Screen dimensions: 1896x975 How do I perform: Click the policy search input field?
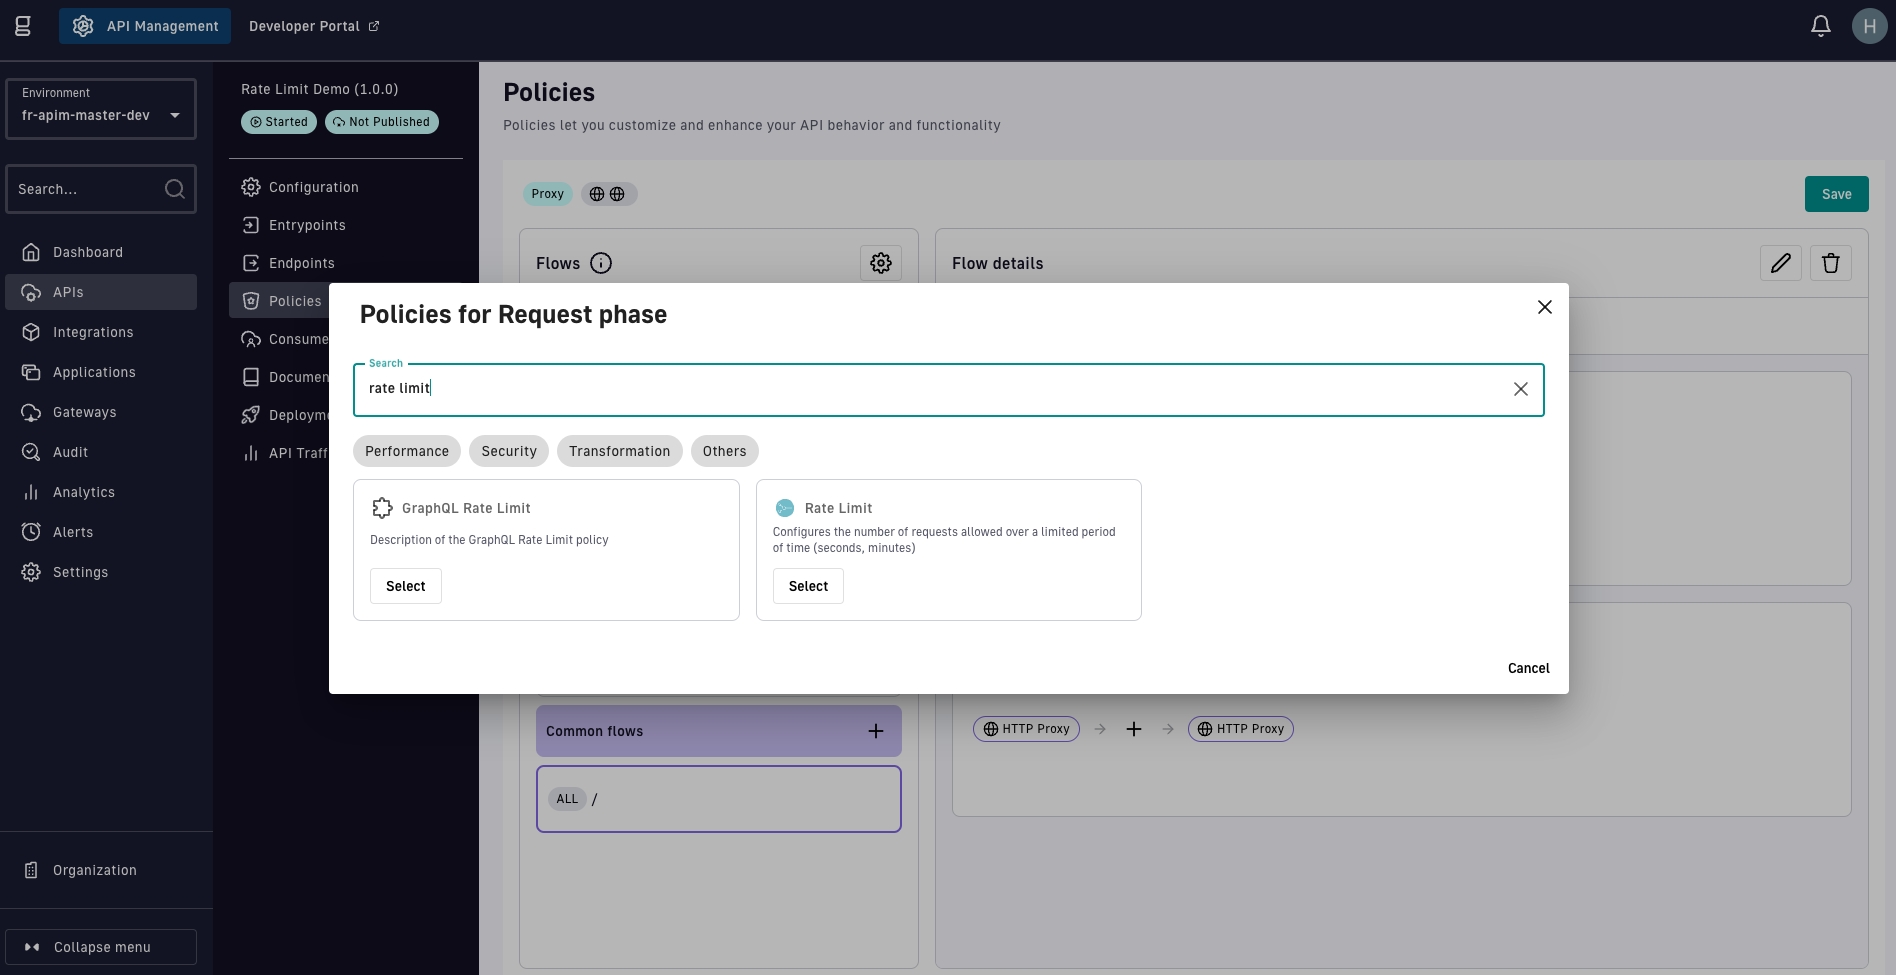tap(930, 389)
